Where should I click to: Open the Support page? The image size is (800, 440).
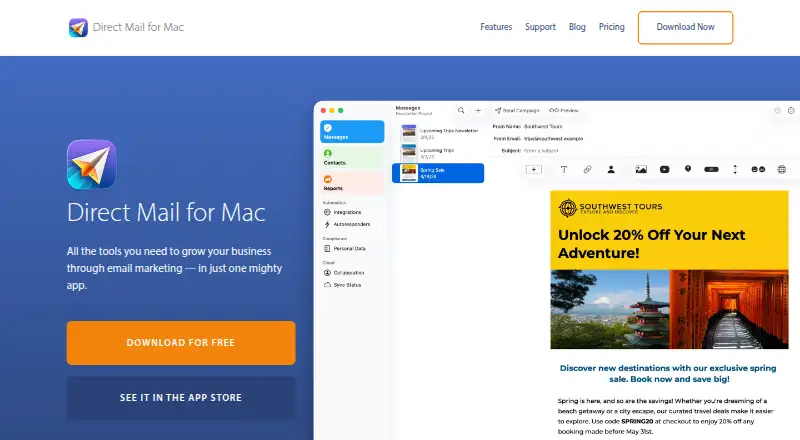540,27
